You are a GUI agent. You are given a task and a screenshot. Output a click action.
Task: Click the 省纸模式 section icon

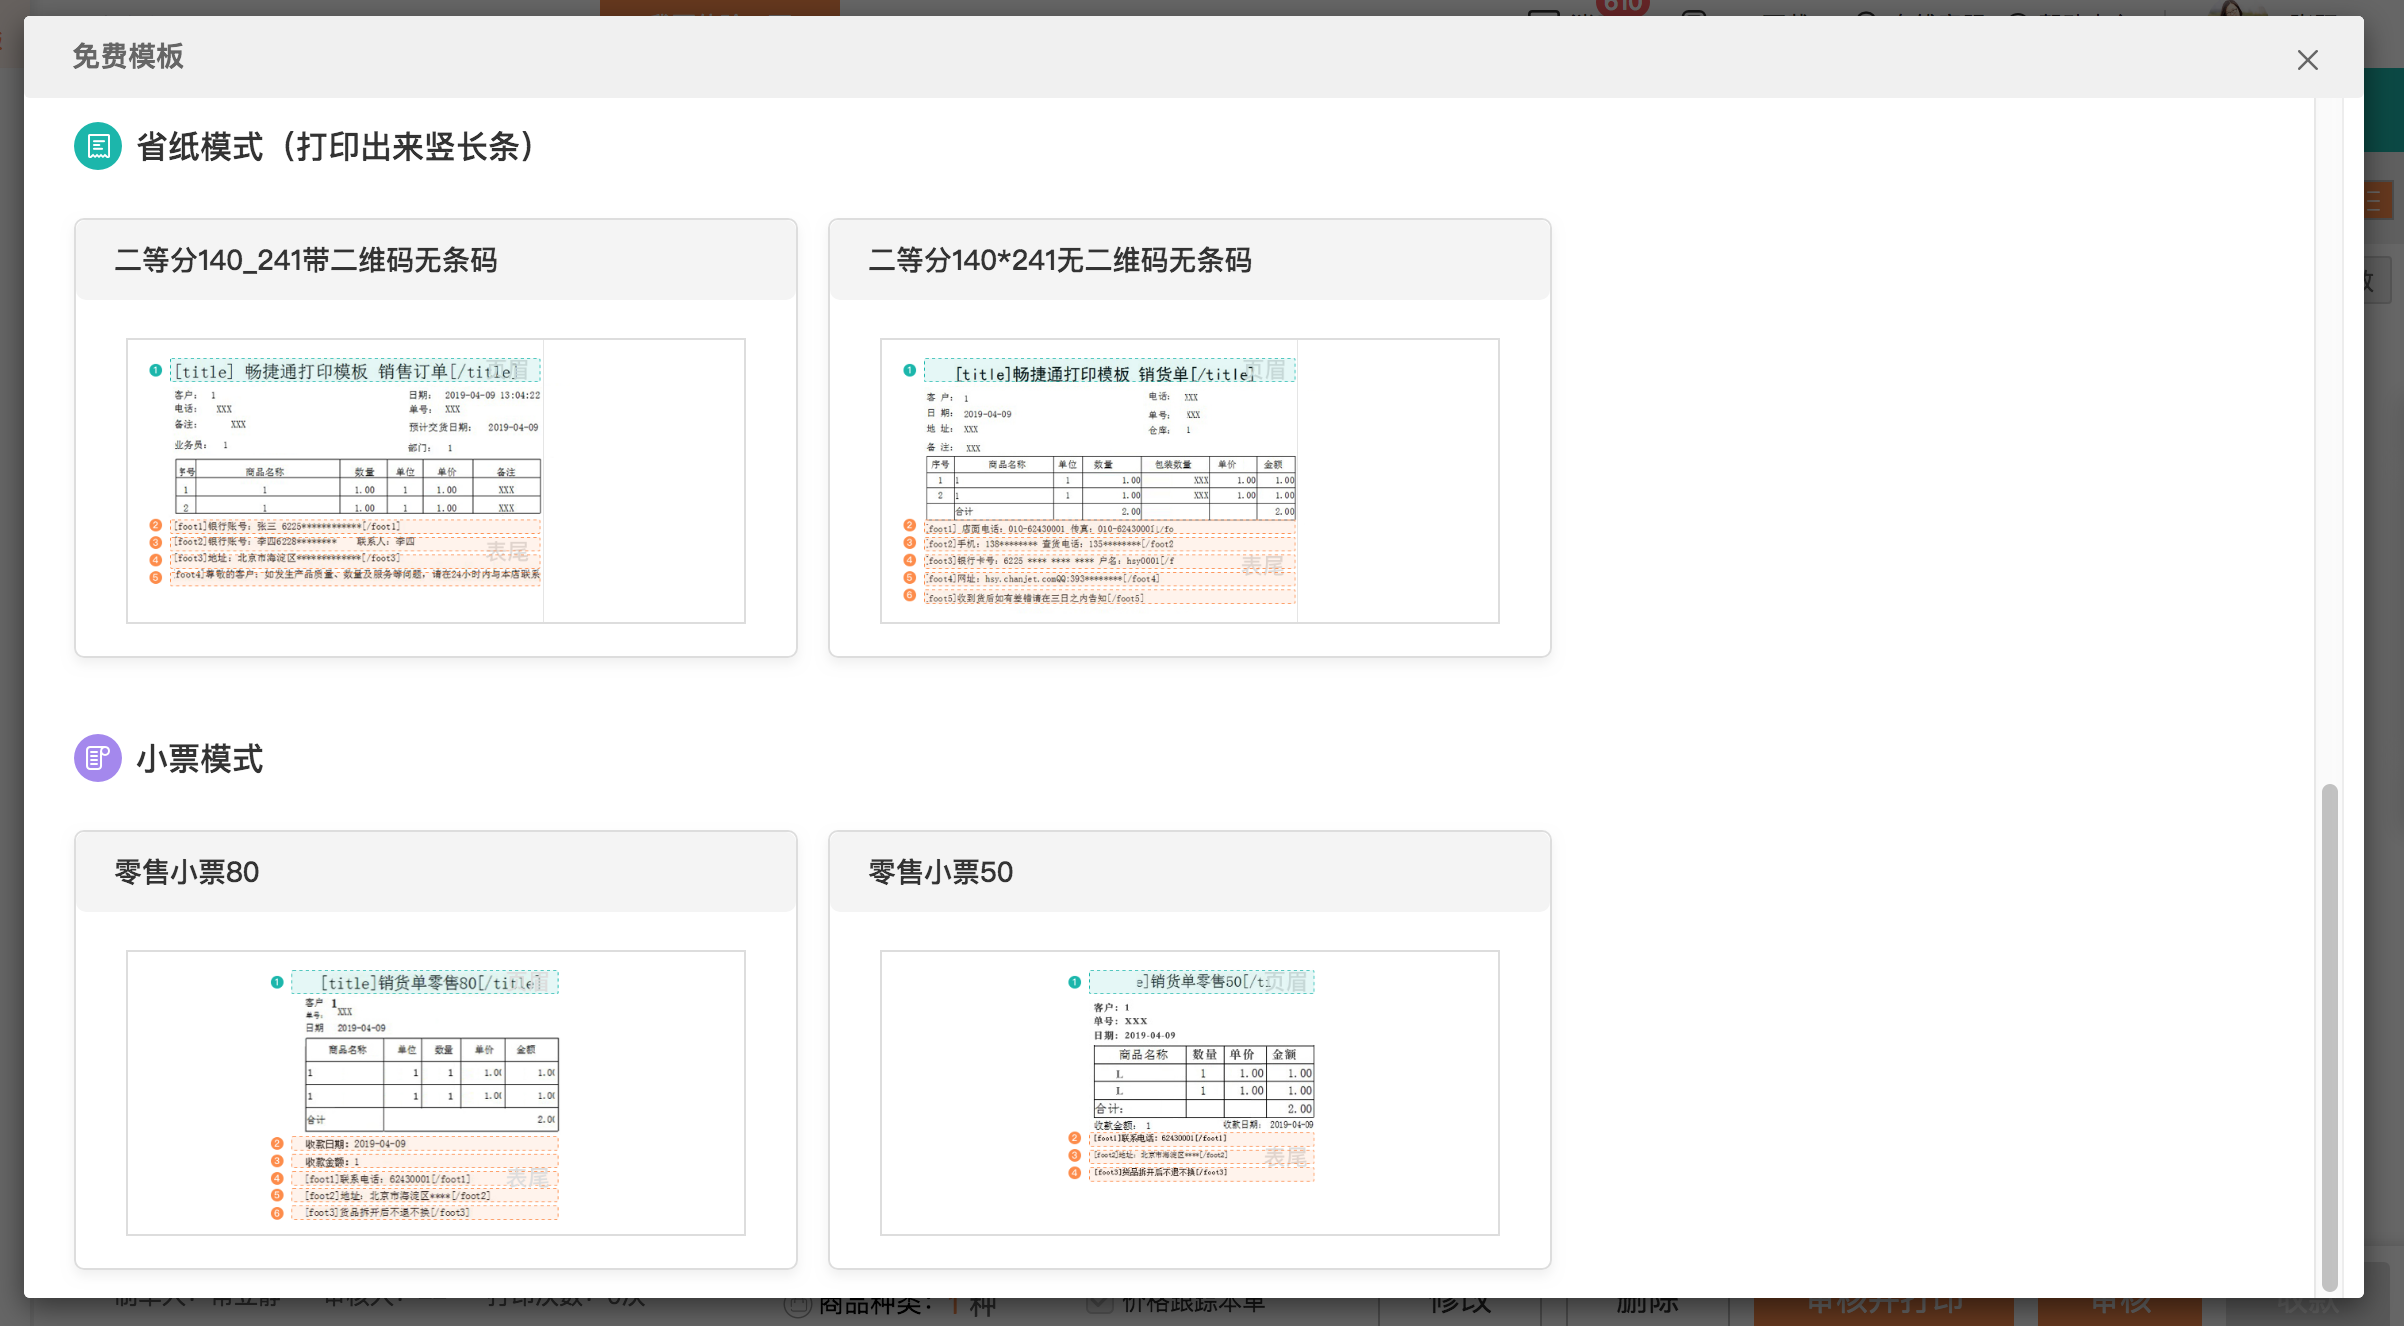[x=96, y=147]
